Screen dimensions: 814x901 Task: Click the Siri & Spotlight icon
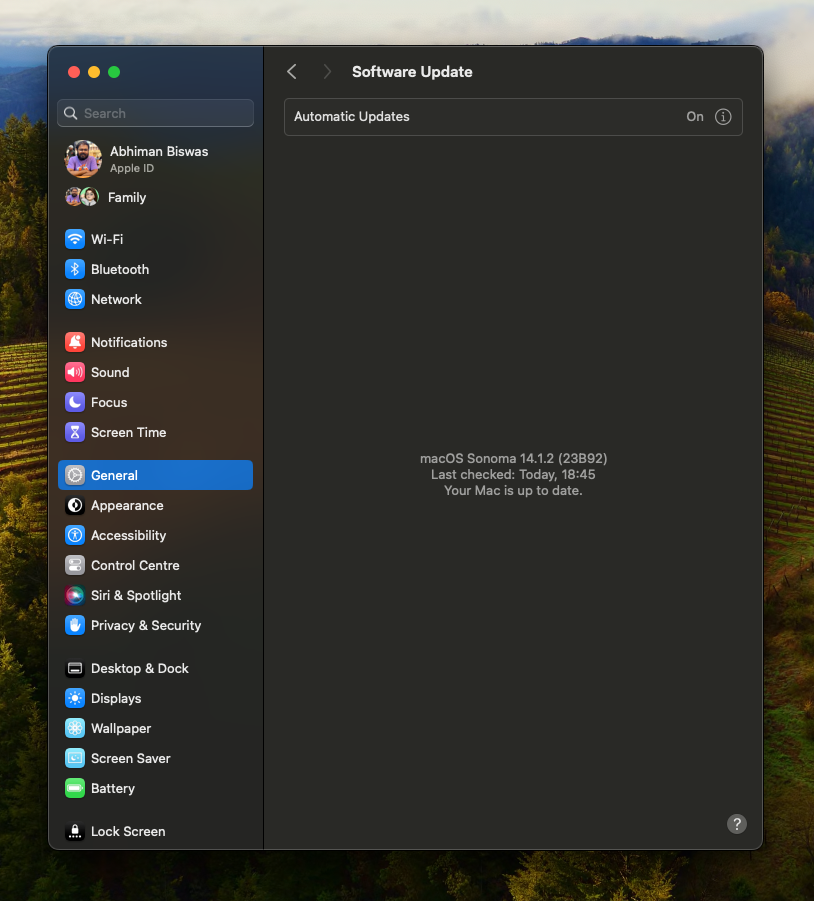75,595
